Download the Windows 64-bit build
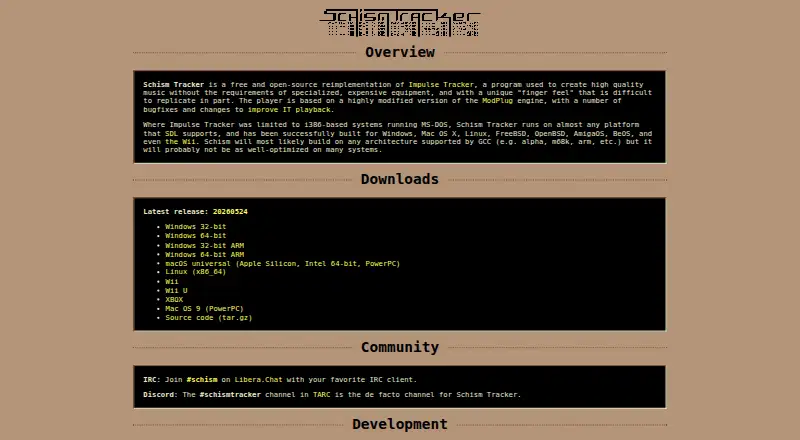 click(x=195, y=236)
